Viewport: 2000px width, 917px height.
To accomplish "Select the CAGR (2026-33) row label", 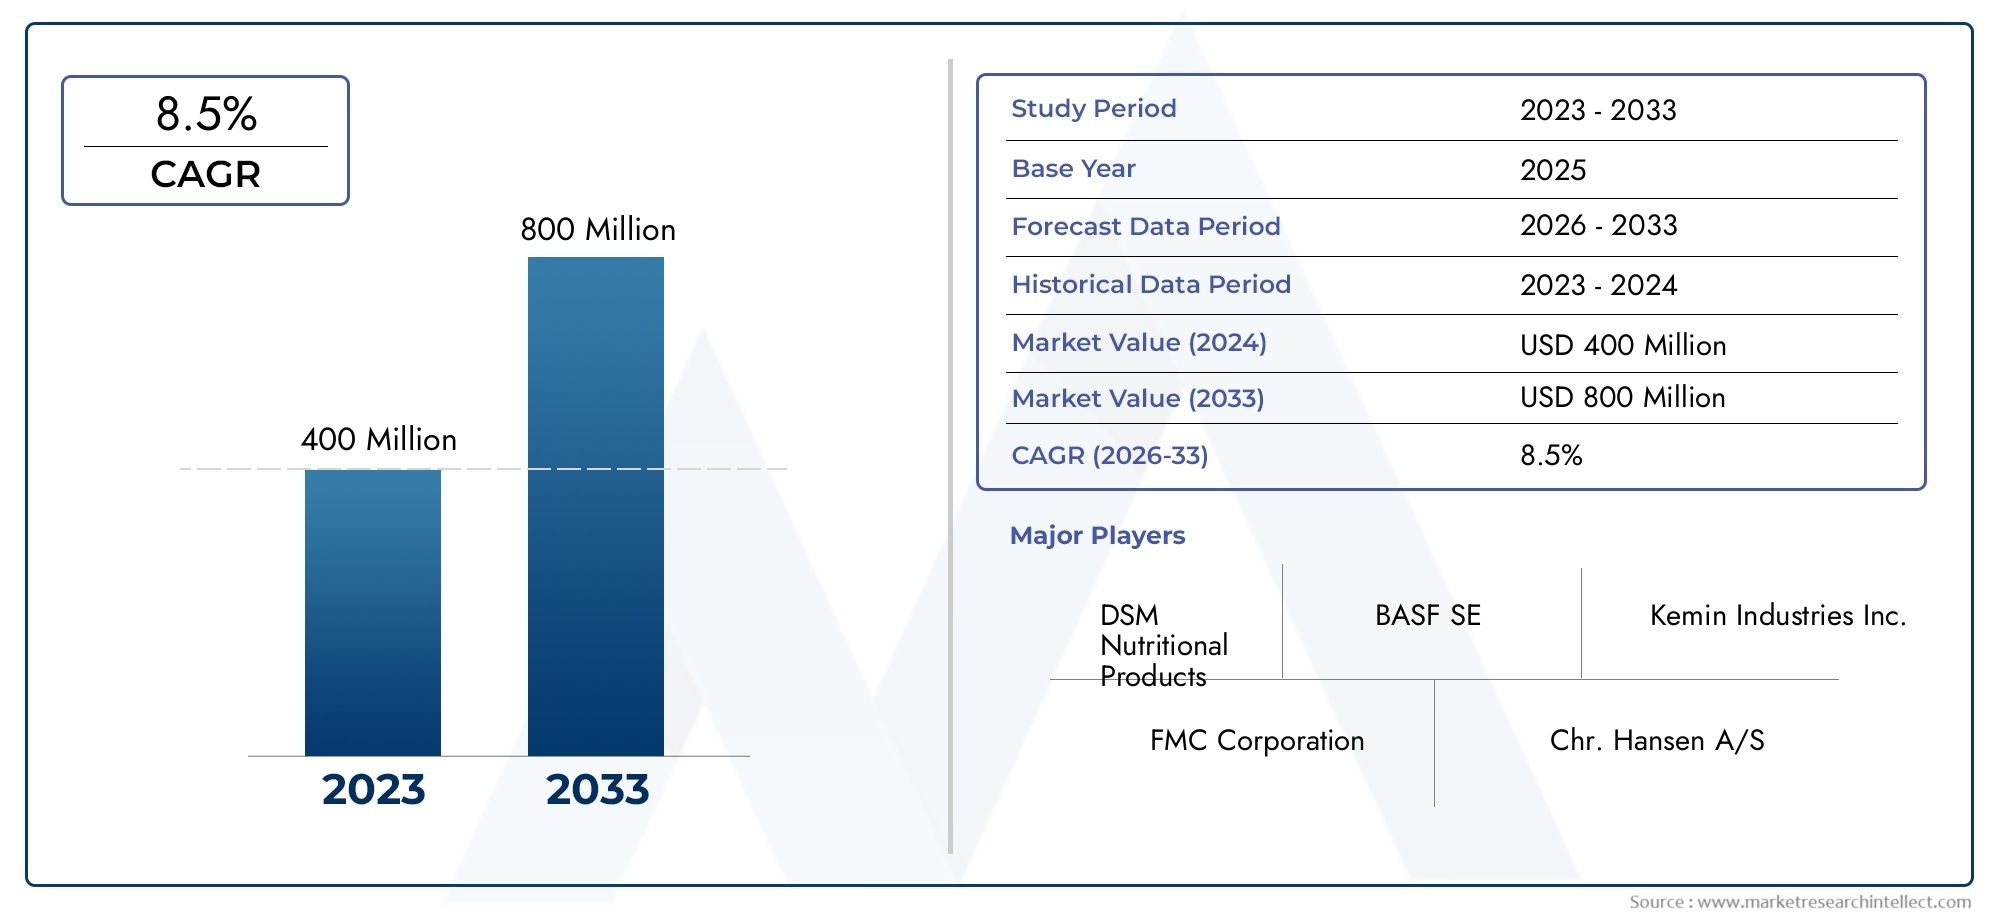I will pyautogui.click(x=1110, y=455).
